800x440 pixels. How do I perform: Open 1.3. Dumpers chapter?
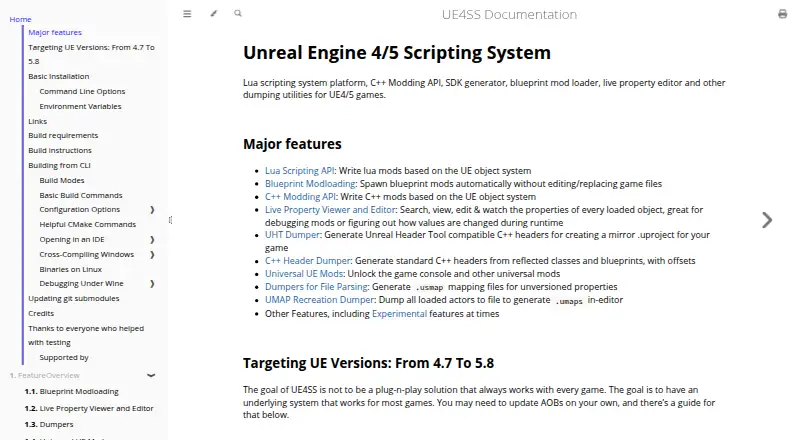click(49, 425)
